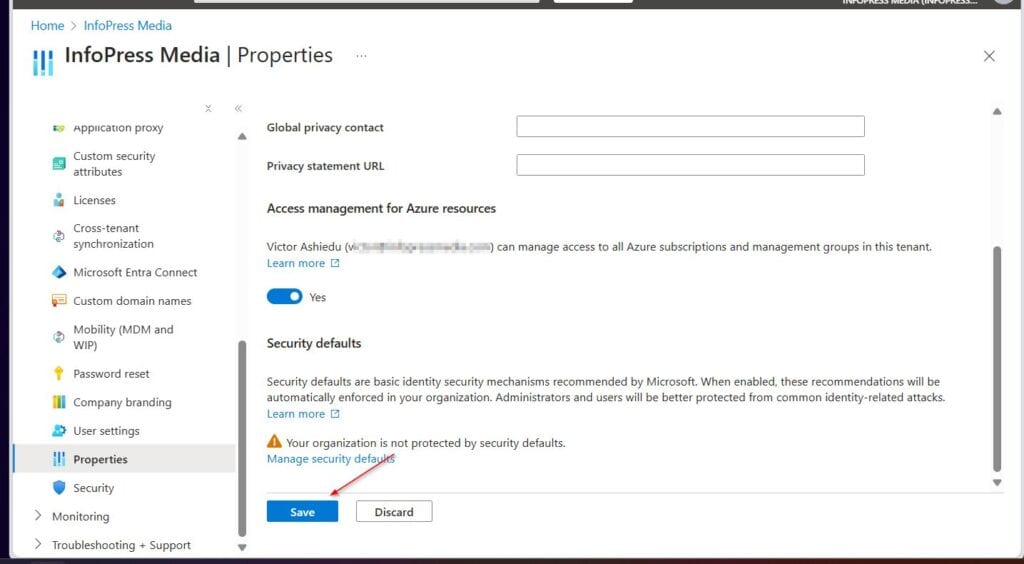
Task: Click the Application proxy icon in sidebar
Action: click(59, 128)
